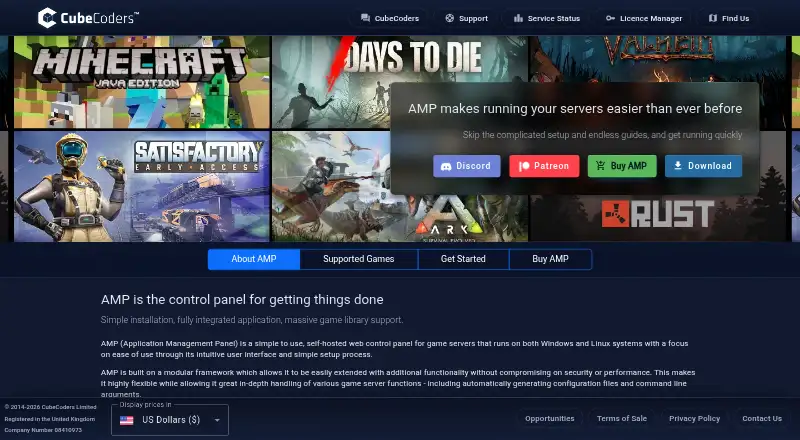The image size is (800, 440).
Task: Click the "Company Number" footer text
Action: [43, 430]
